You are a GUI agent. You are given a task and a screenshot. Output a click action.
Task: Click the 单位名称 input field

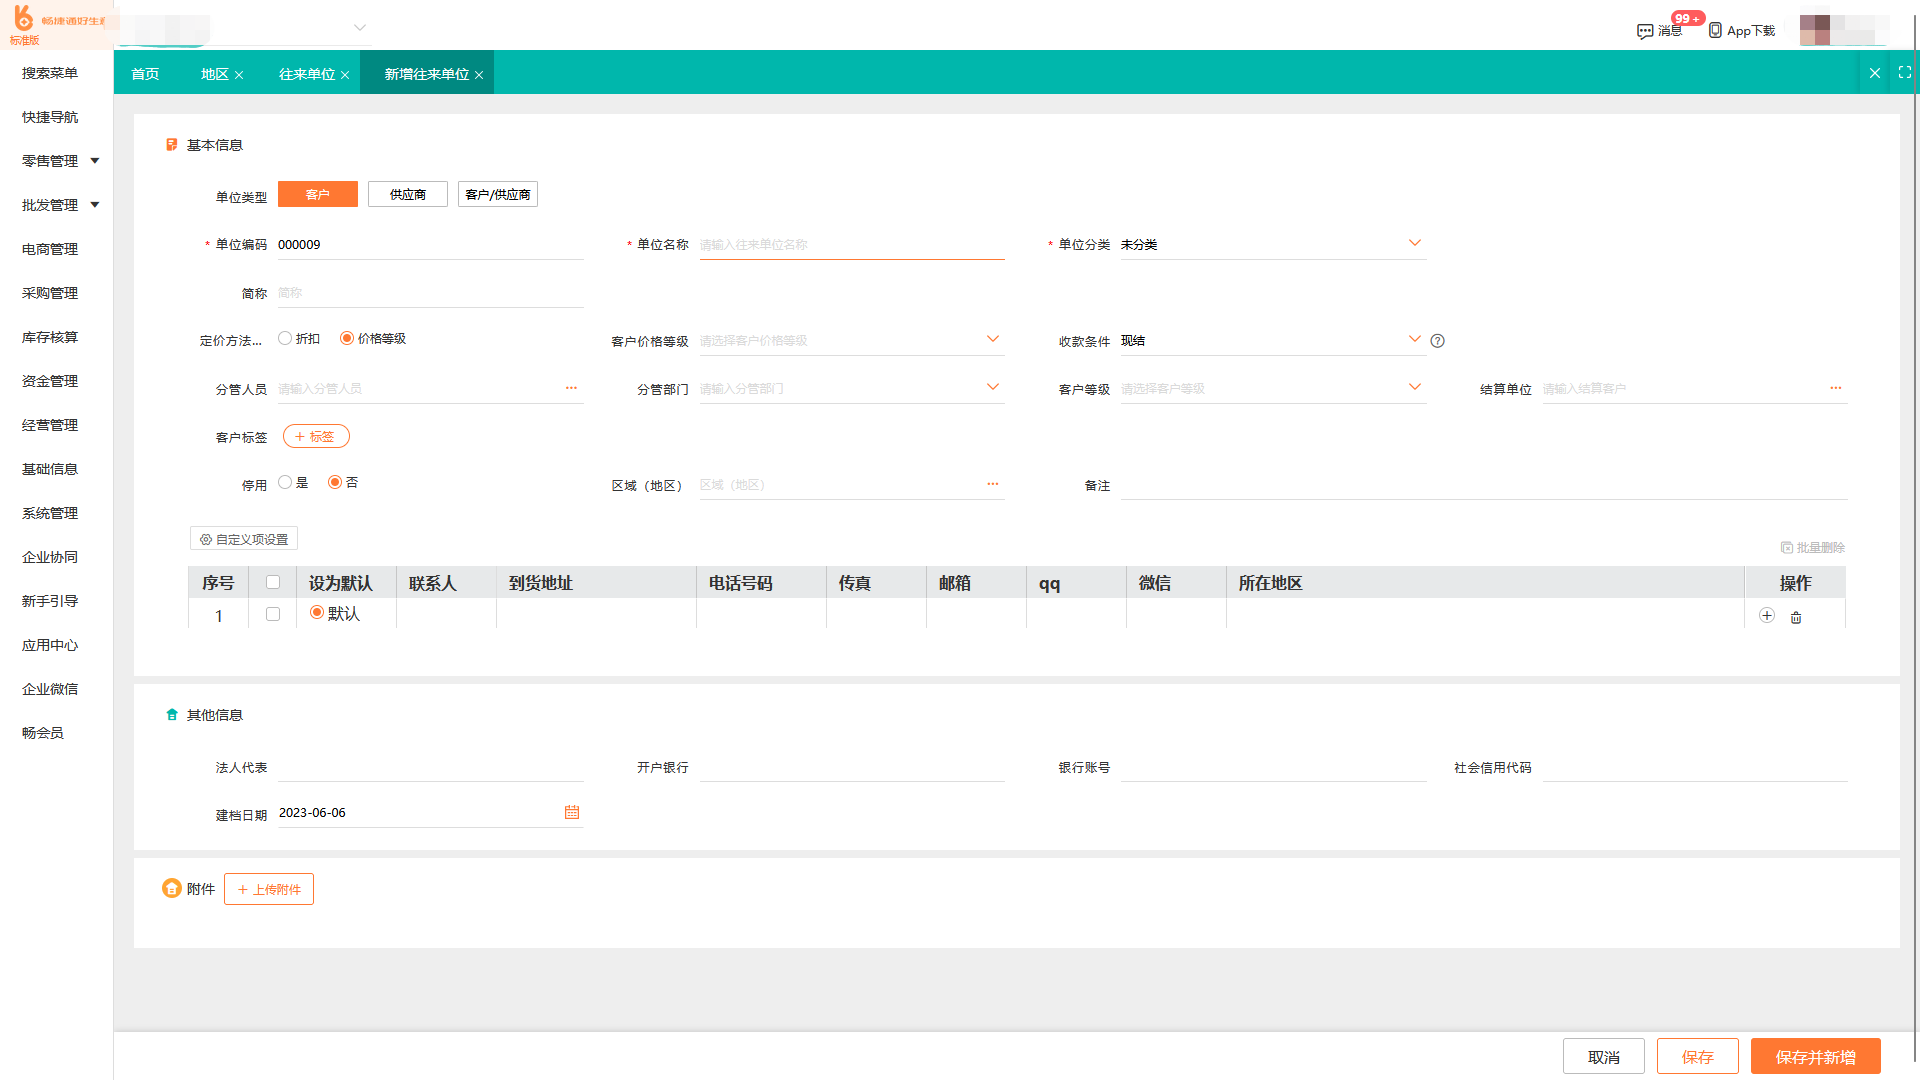851,244
